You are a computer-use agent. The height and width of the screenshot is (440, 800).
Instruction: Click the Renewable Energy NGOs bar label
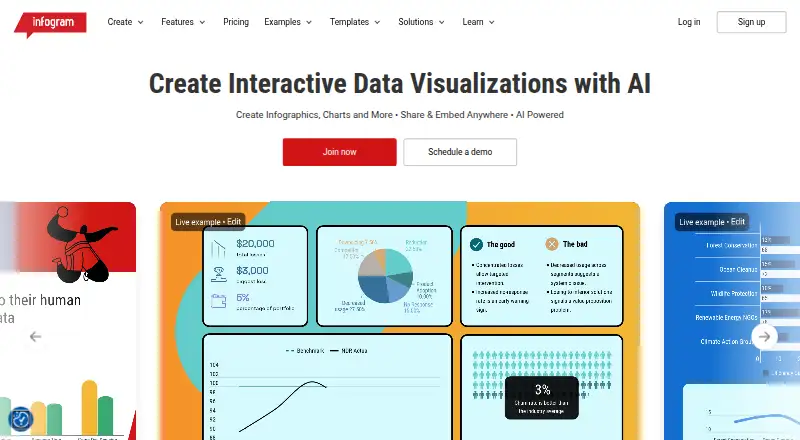click(x=726, y=317)
